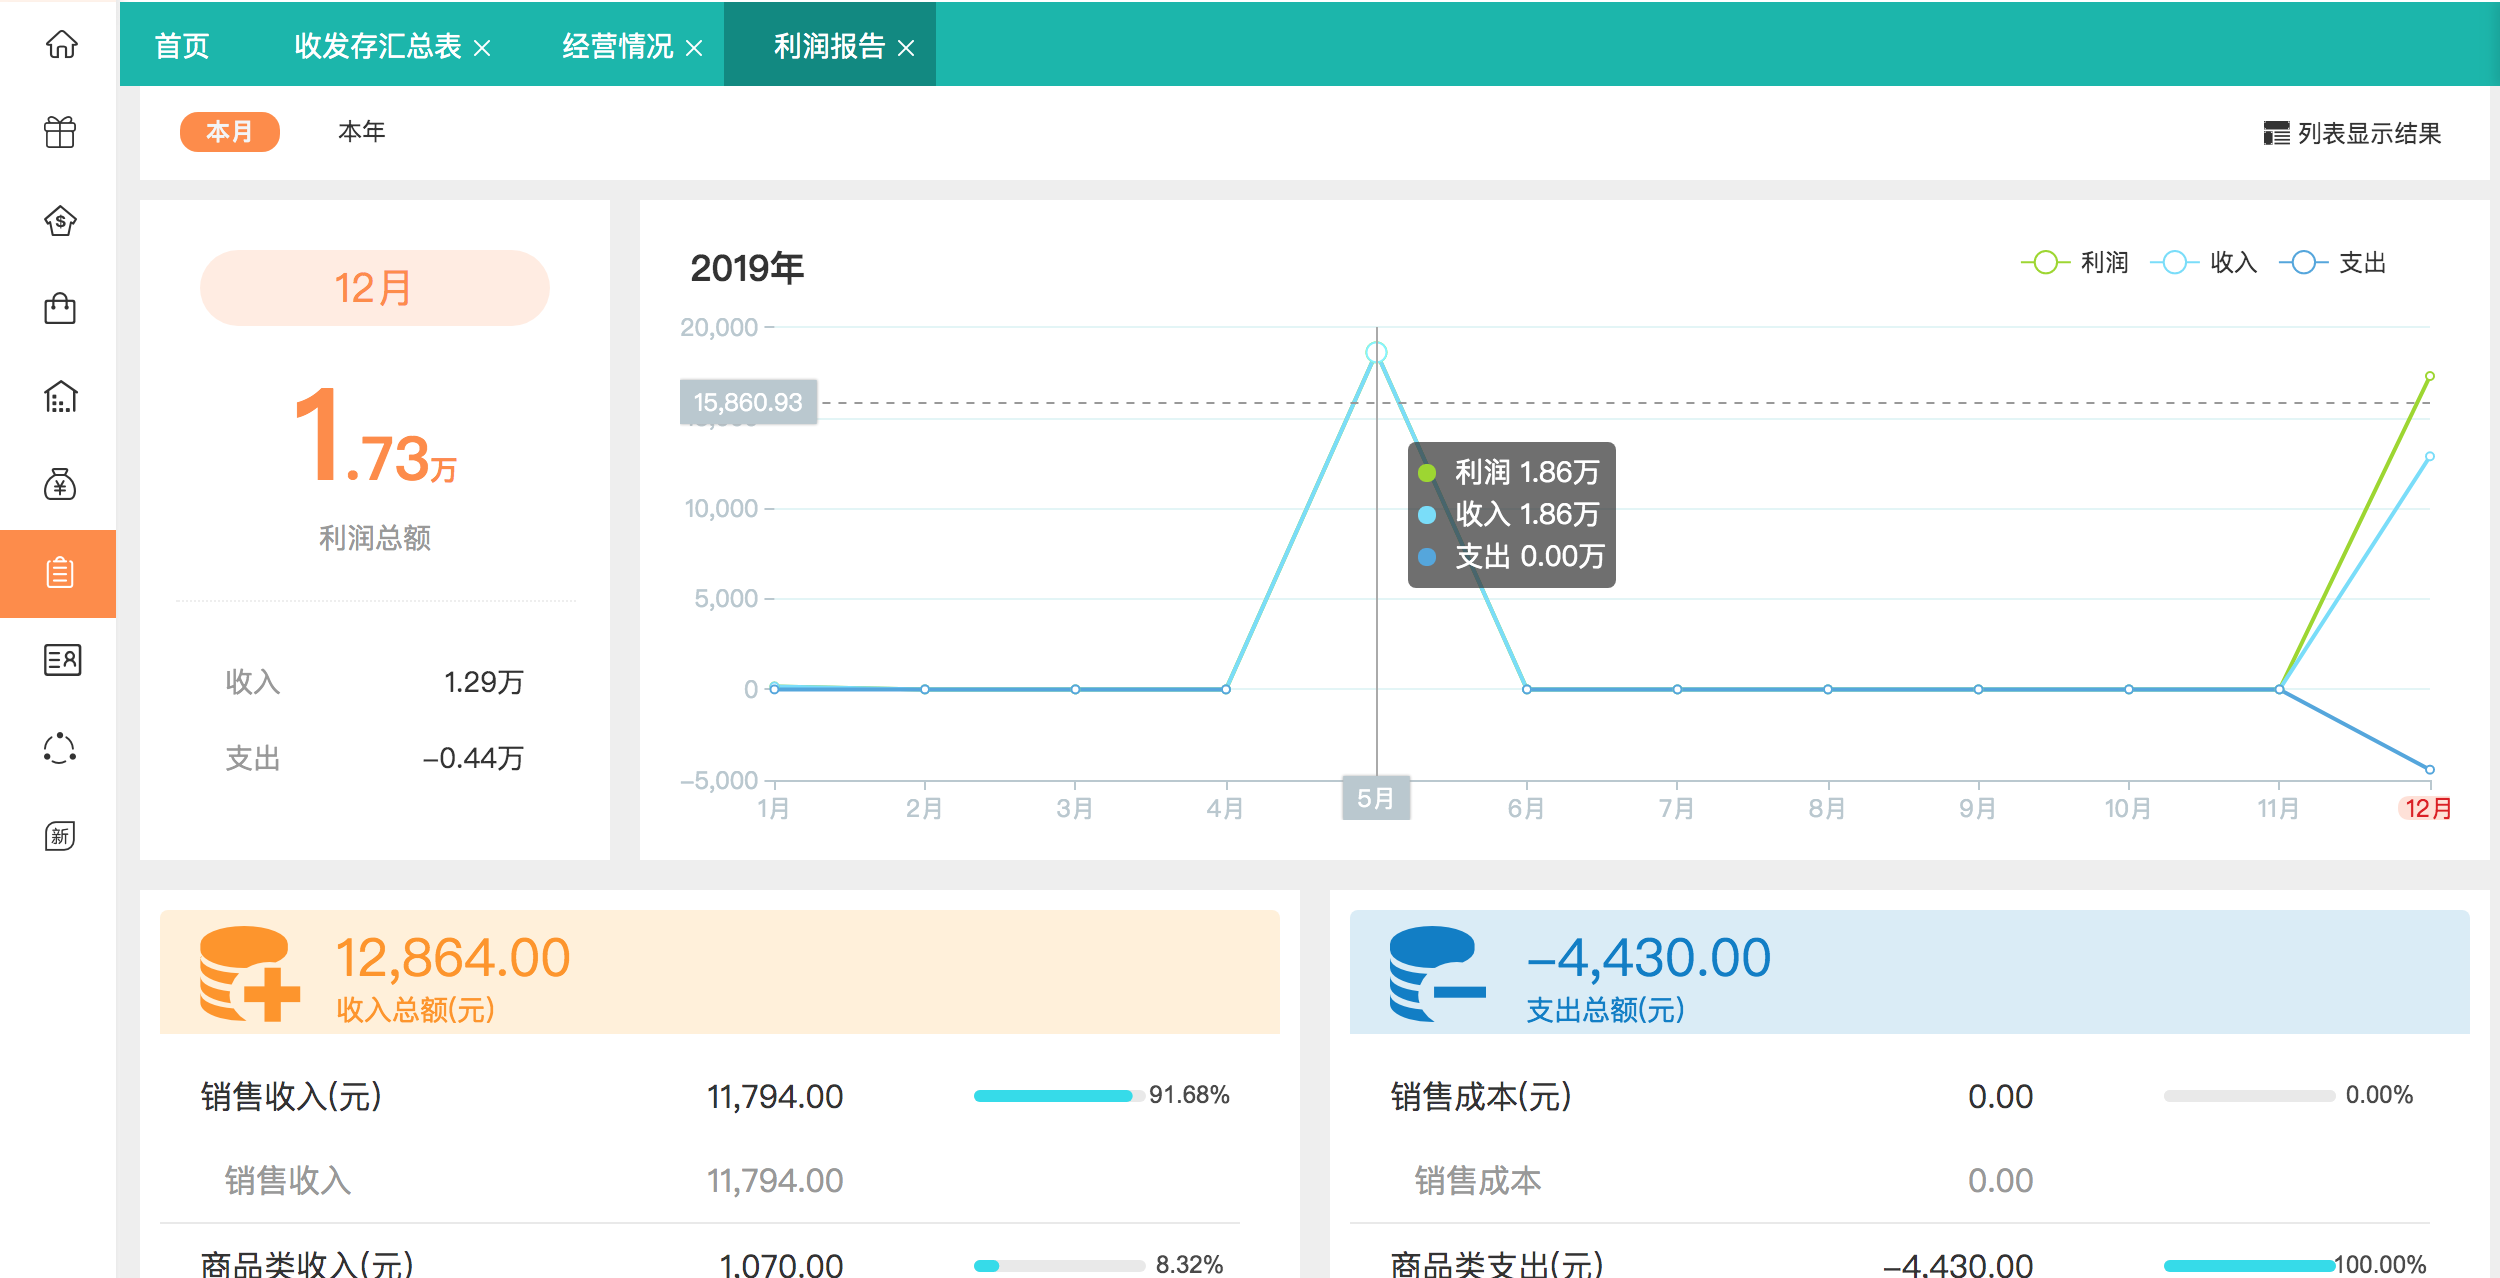Screen dimensions: 2500x1278
Task: Switch to 本月 (monthly) view
Action: click(228, 130)
